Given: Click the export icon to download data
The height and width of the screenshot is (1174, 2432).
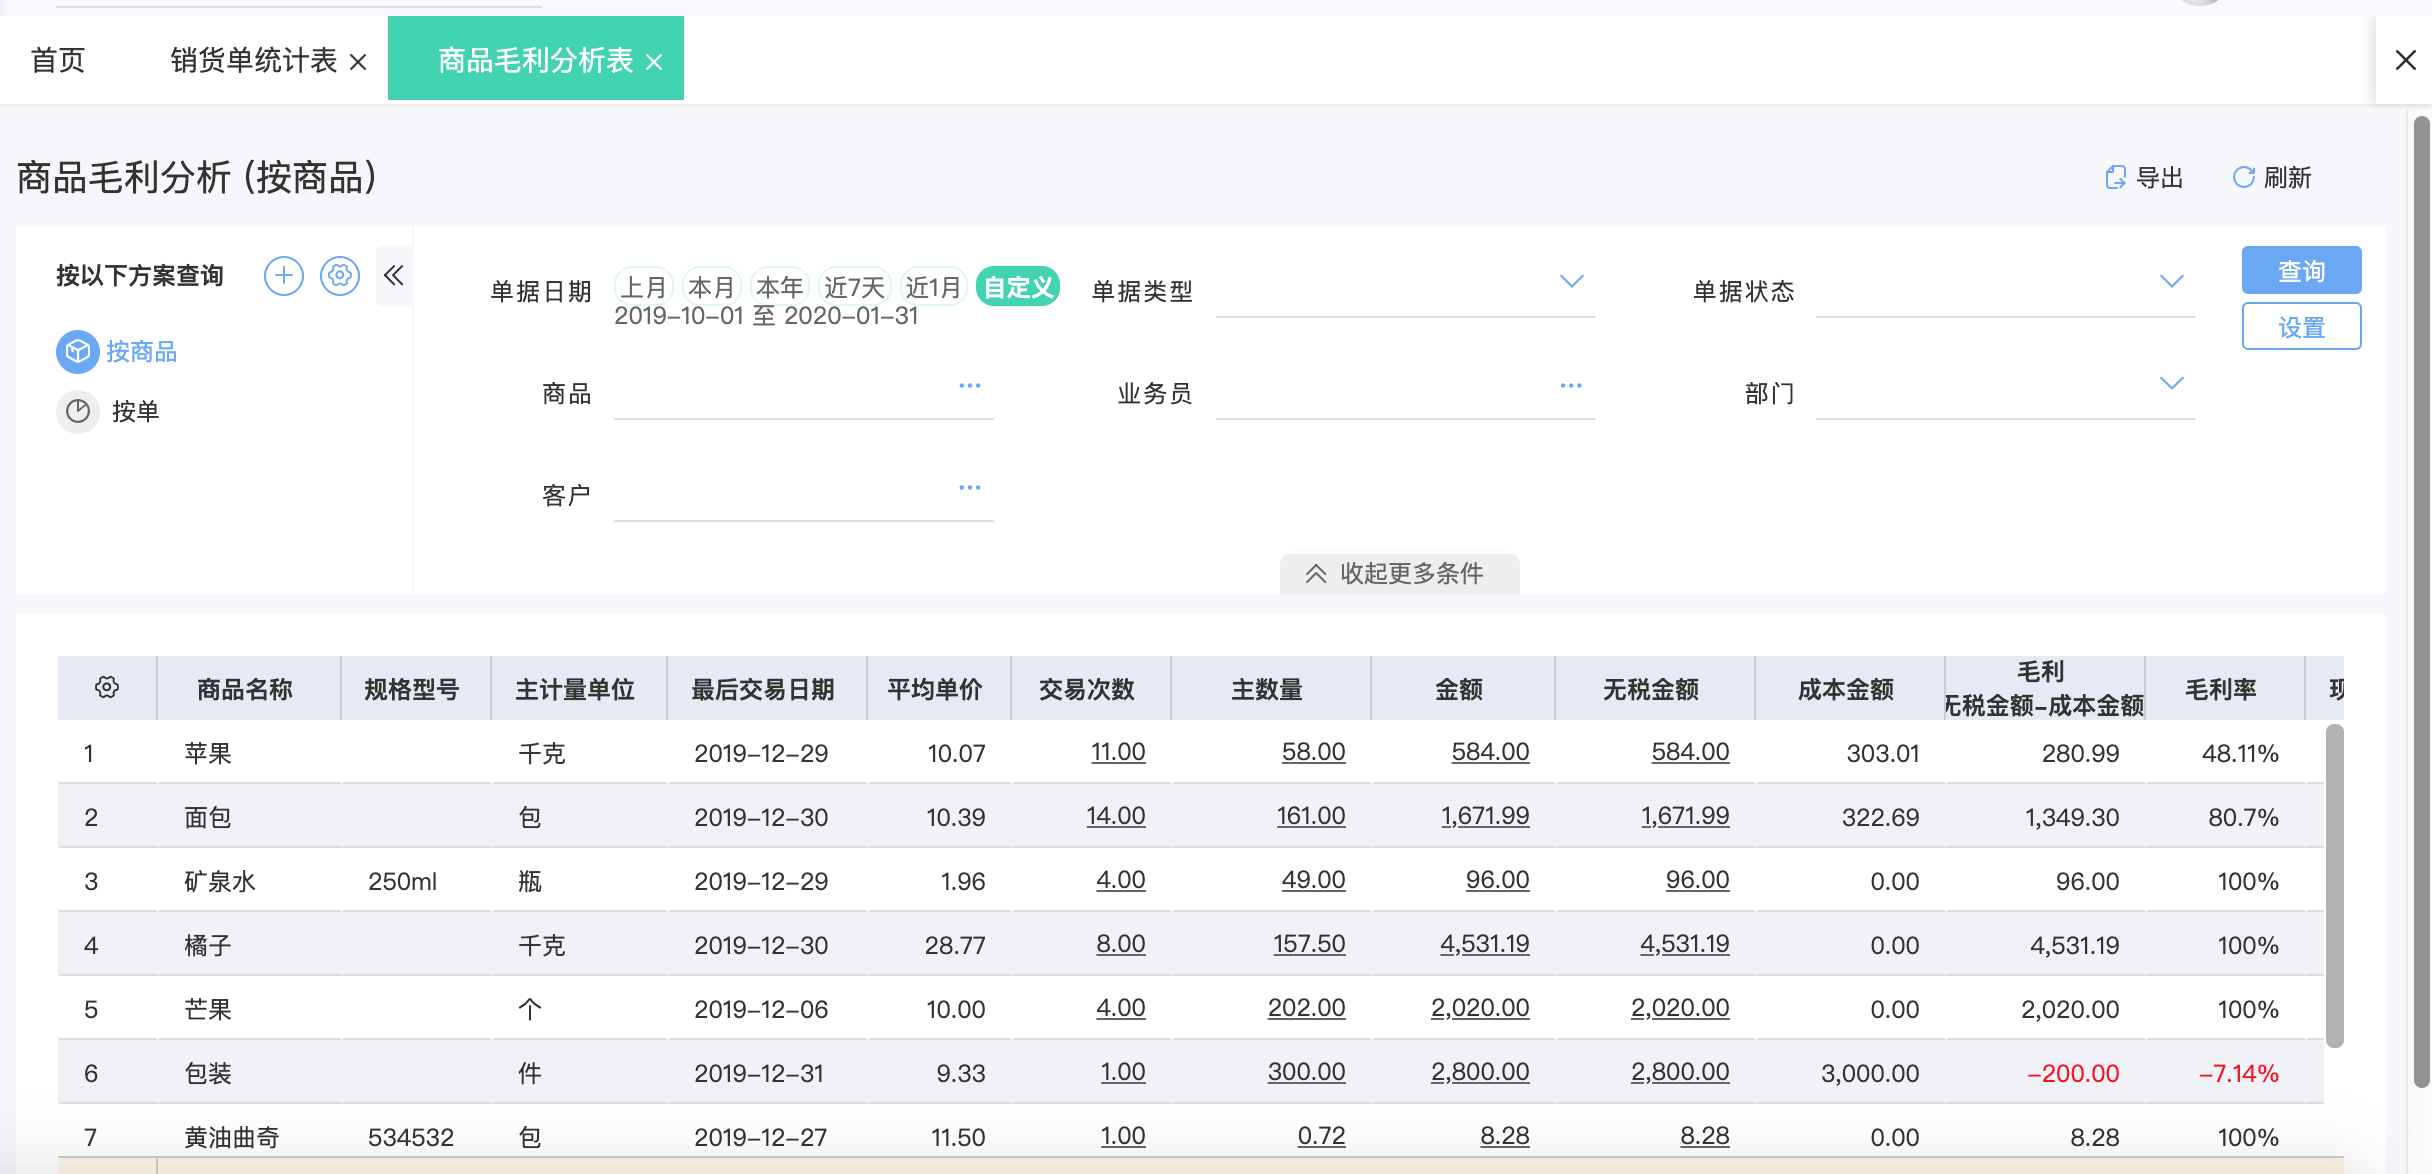Looking at the screenshot, I should (2119, 174).
